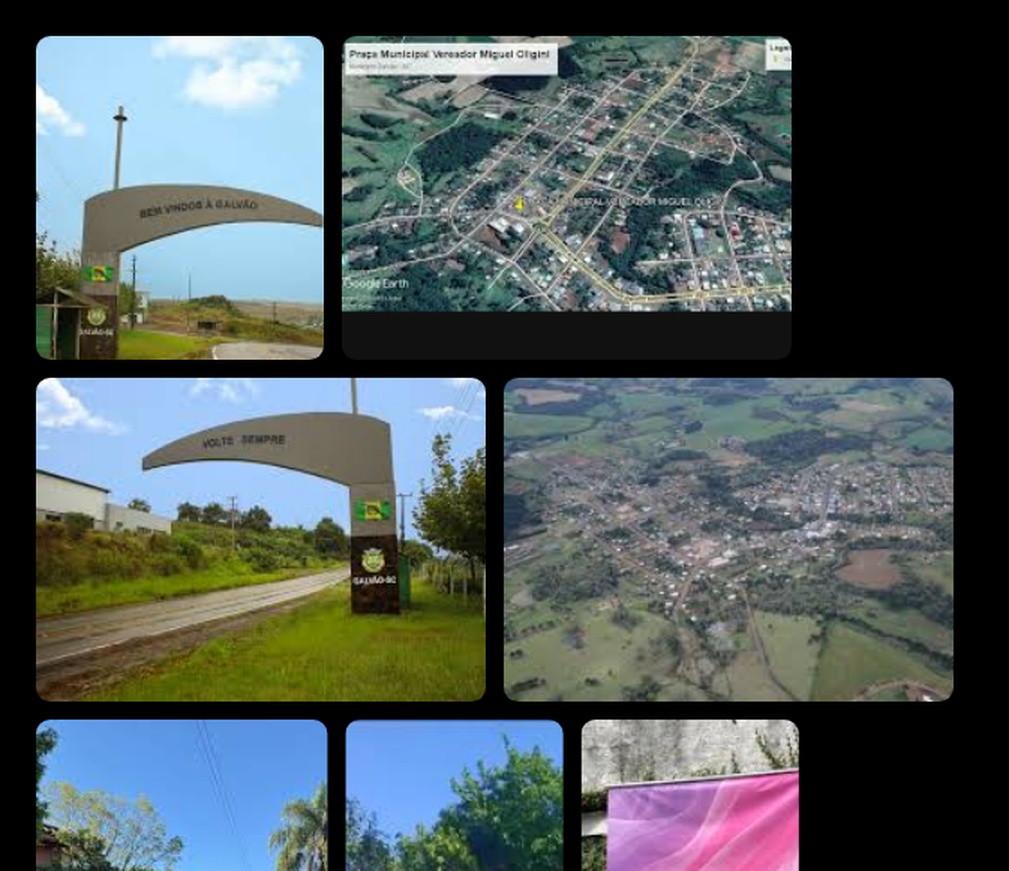Image resolution: width=1009 pixels, height=871 pixels.
Task: Click the flag on the Volte Sempre pillar
Action: tap(373, 510)
